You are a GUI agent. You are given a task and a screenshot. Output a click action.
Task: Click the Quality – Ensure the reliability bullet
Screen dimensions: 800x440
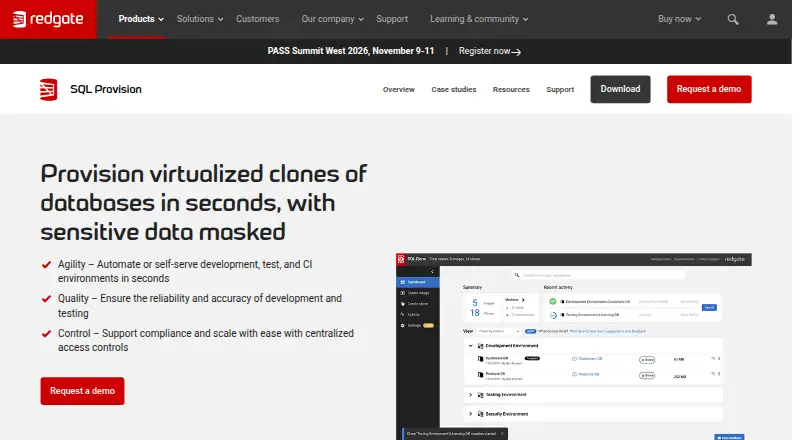pyautogui.click(x=199, y=305)
